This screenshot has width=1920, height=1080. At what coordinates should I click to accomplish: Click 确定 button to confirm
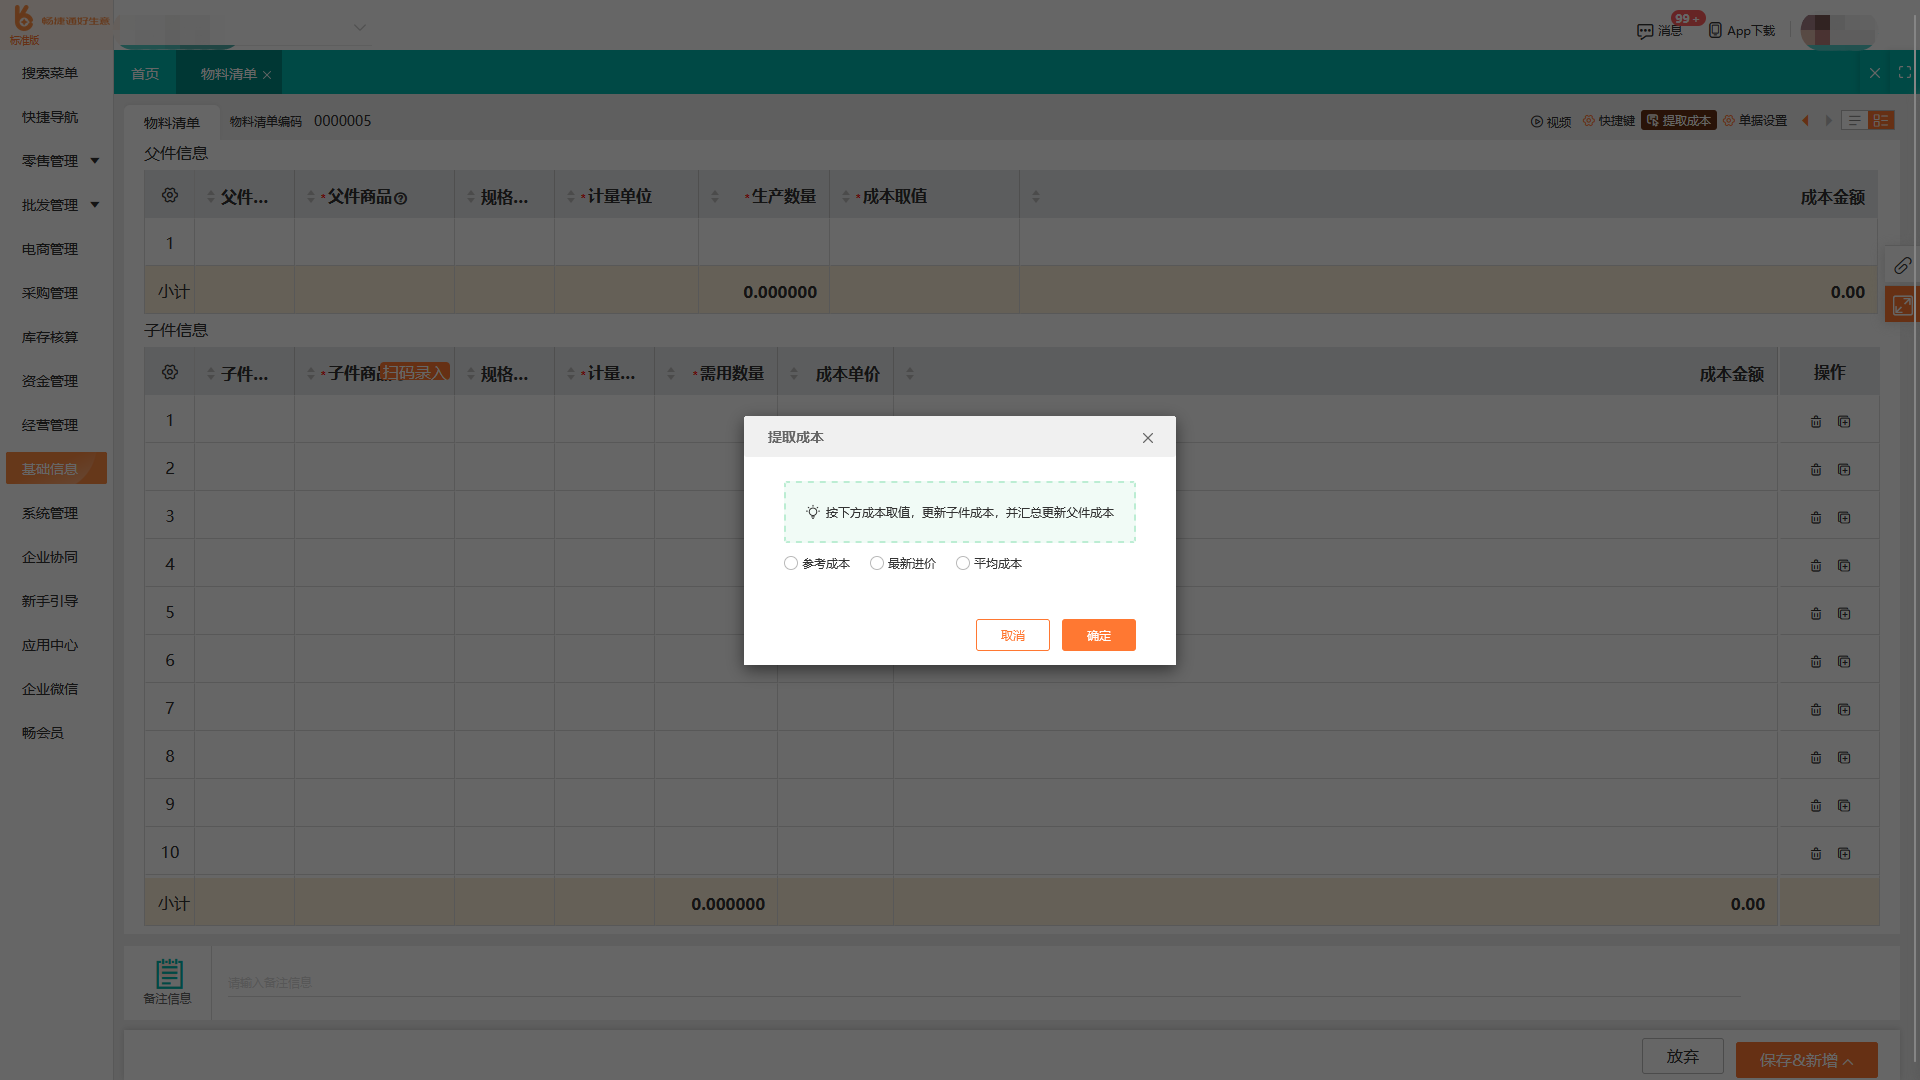(1098, 634)
